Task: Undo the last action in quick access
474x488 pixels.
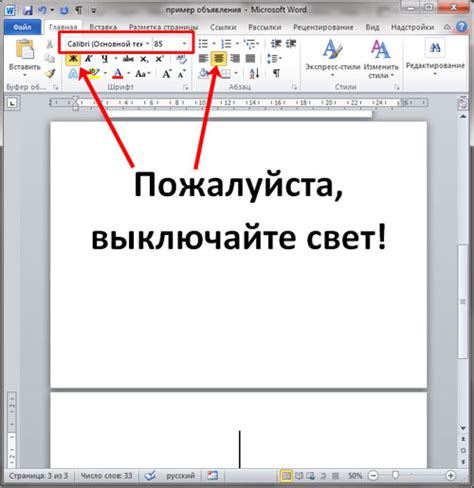Action: point(43,10)
